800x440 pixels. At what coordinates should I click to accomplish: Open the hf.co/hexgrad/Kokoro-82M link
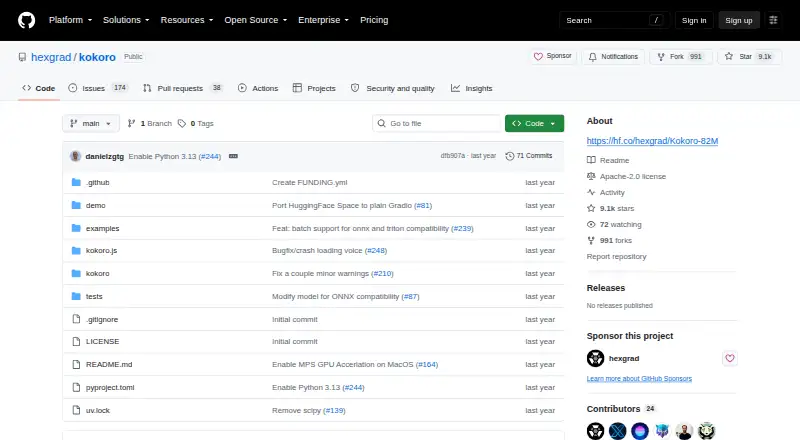point(652,141)
